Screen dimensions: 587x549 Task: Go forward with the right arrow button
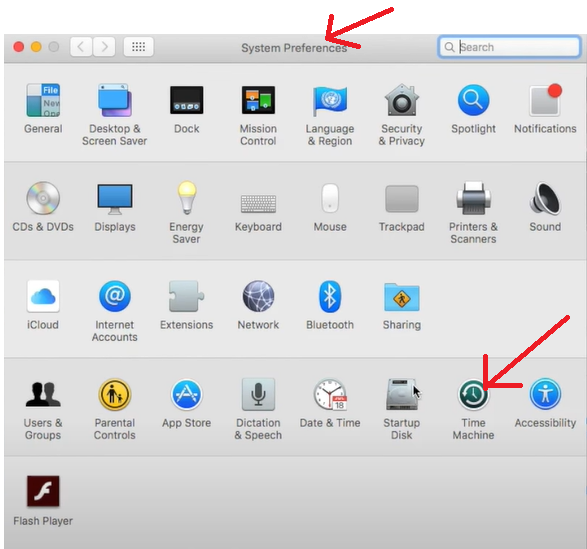click(104, 47)
